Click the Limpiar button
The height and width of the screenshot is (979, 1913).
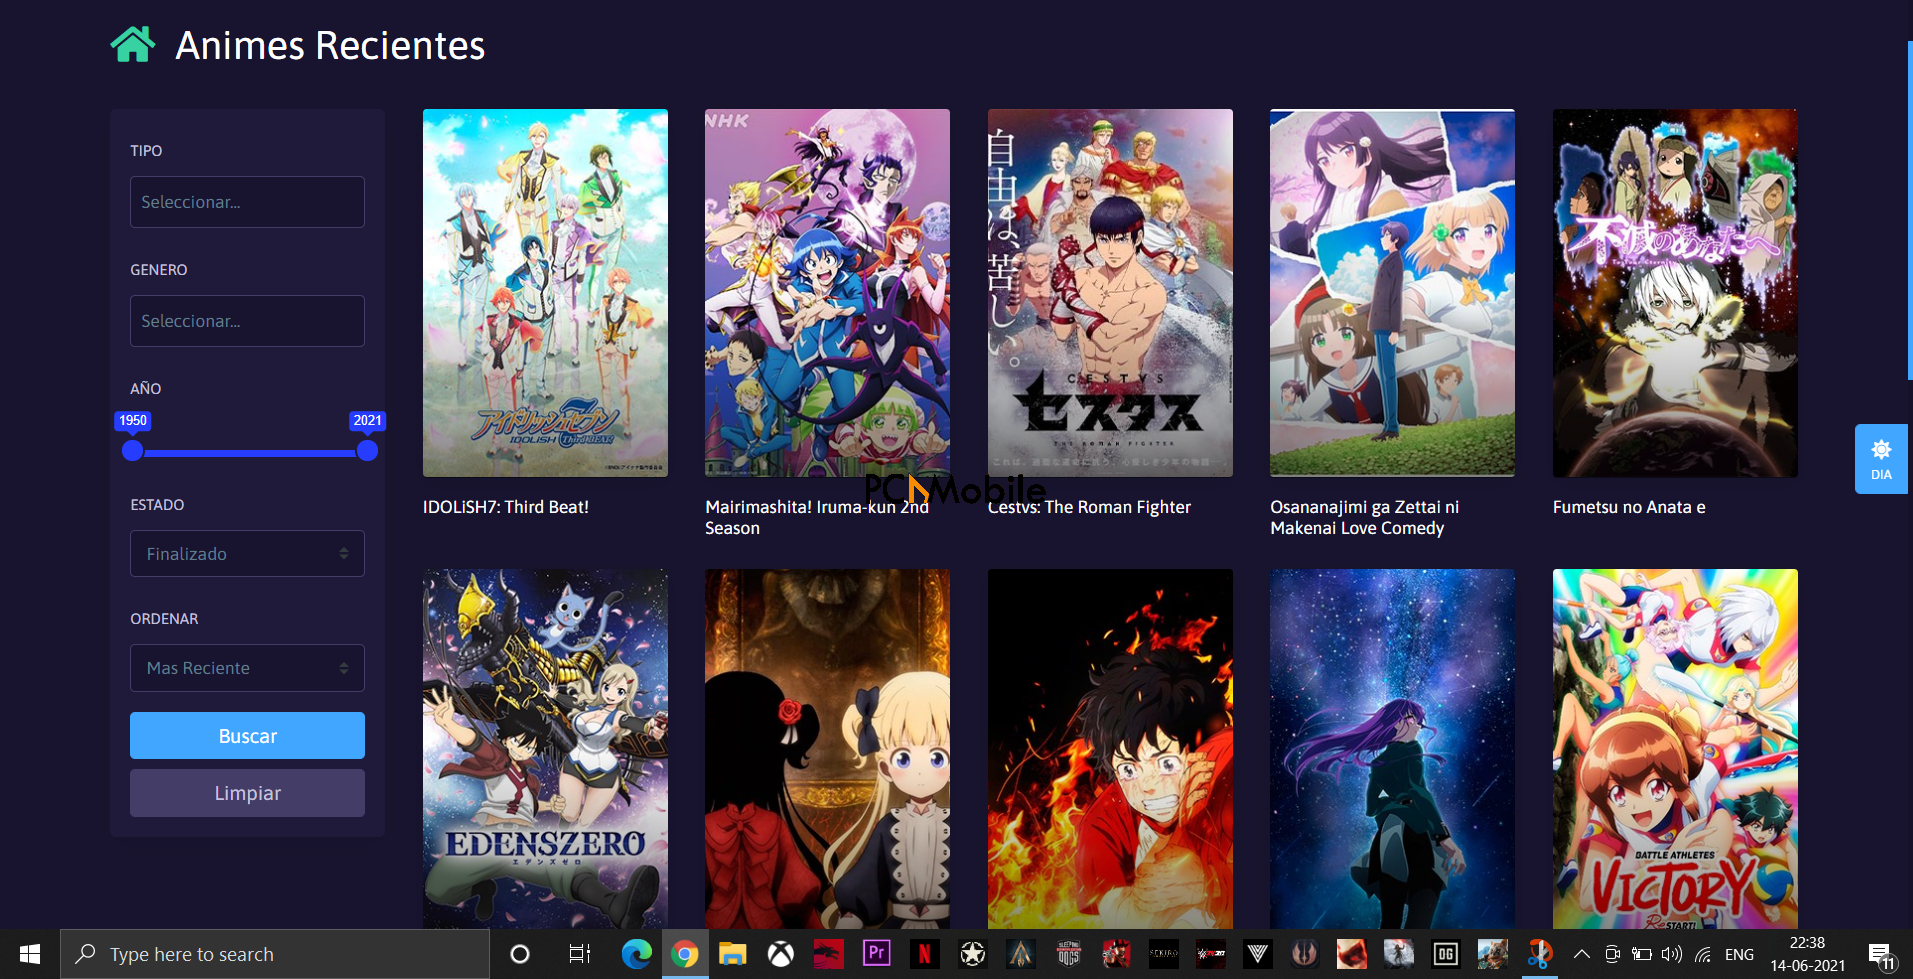coord(247,793)
